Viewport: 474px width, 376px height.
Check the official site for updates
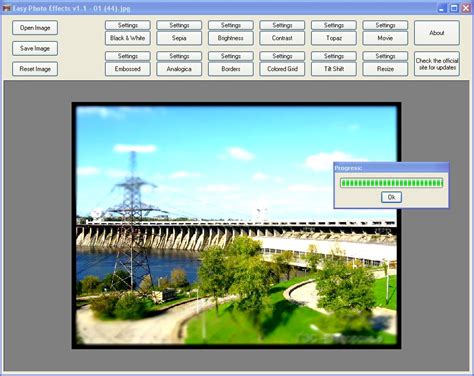click(437, 64)
